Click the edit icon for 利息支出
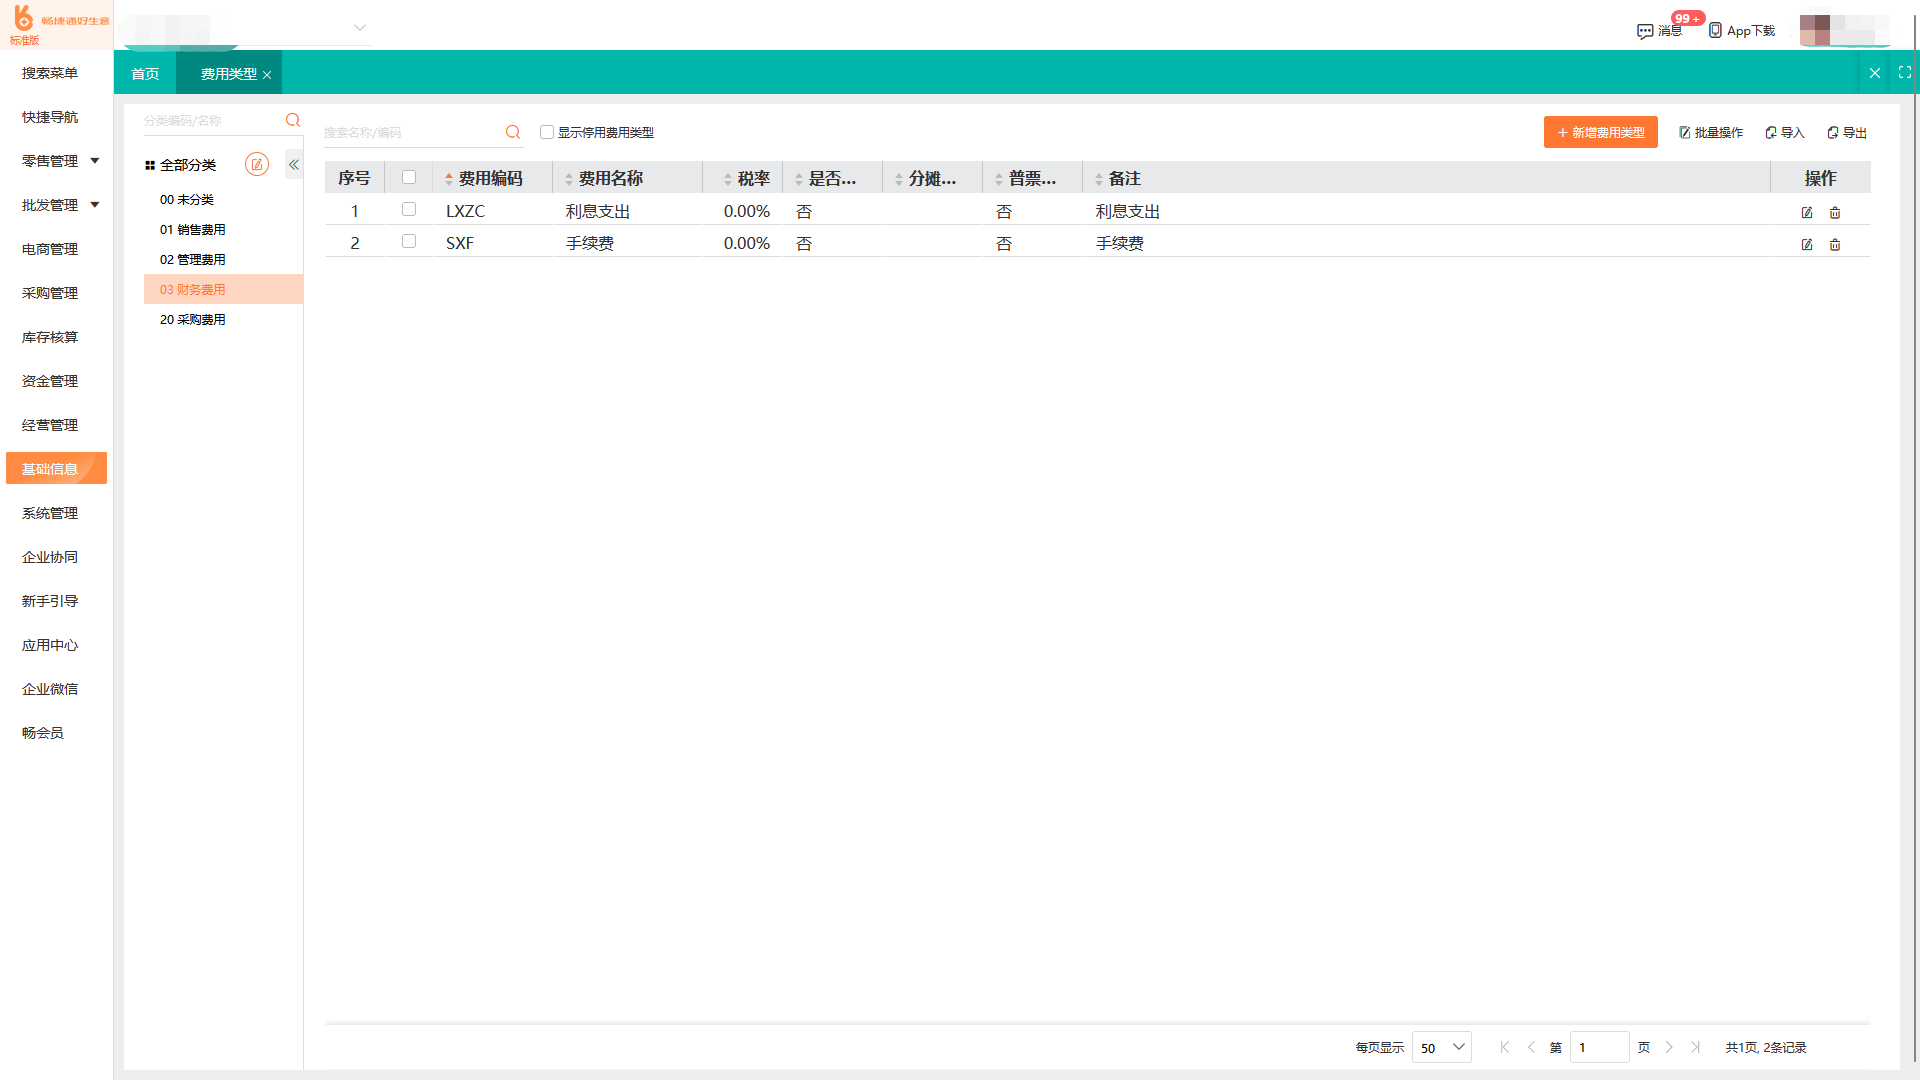Viewport: 1920px width, 1080px height. 1807,212
